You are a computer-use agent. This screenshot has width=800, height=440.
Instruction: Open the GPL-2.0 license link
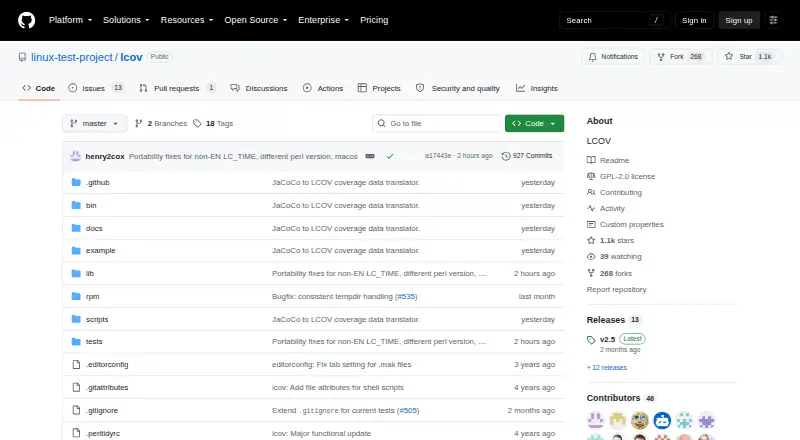pos(621,176)
